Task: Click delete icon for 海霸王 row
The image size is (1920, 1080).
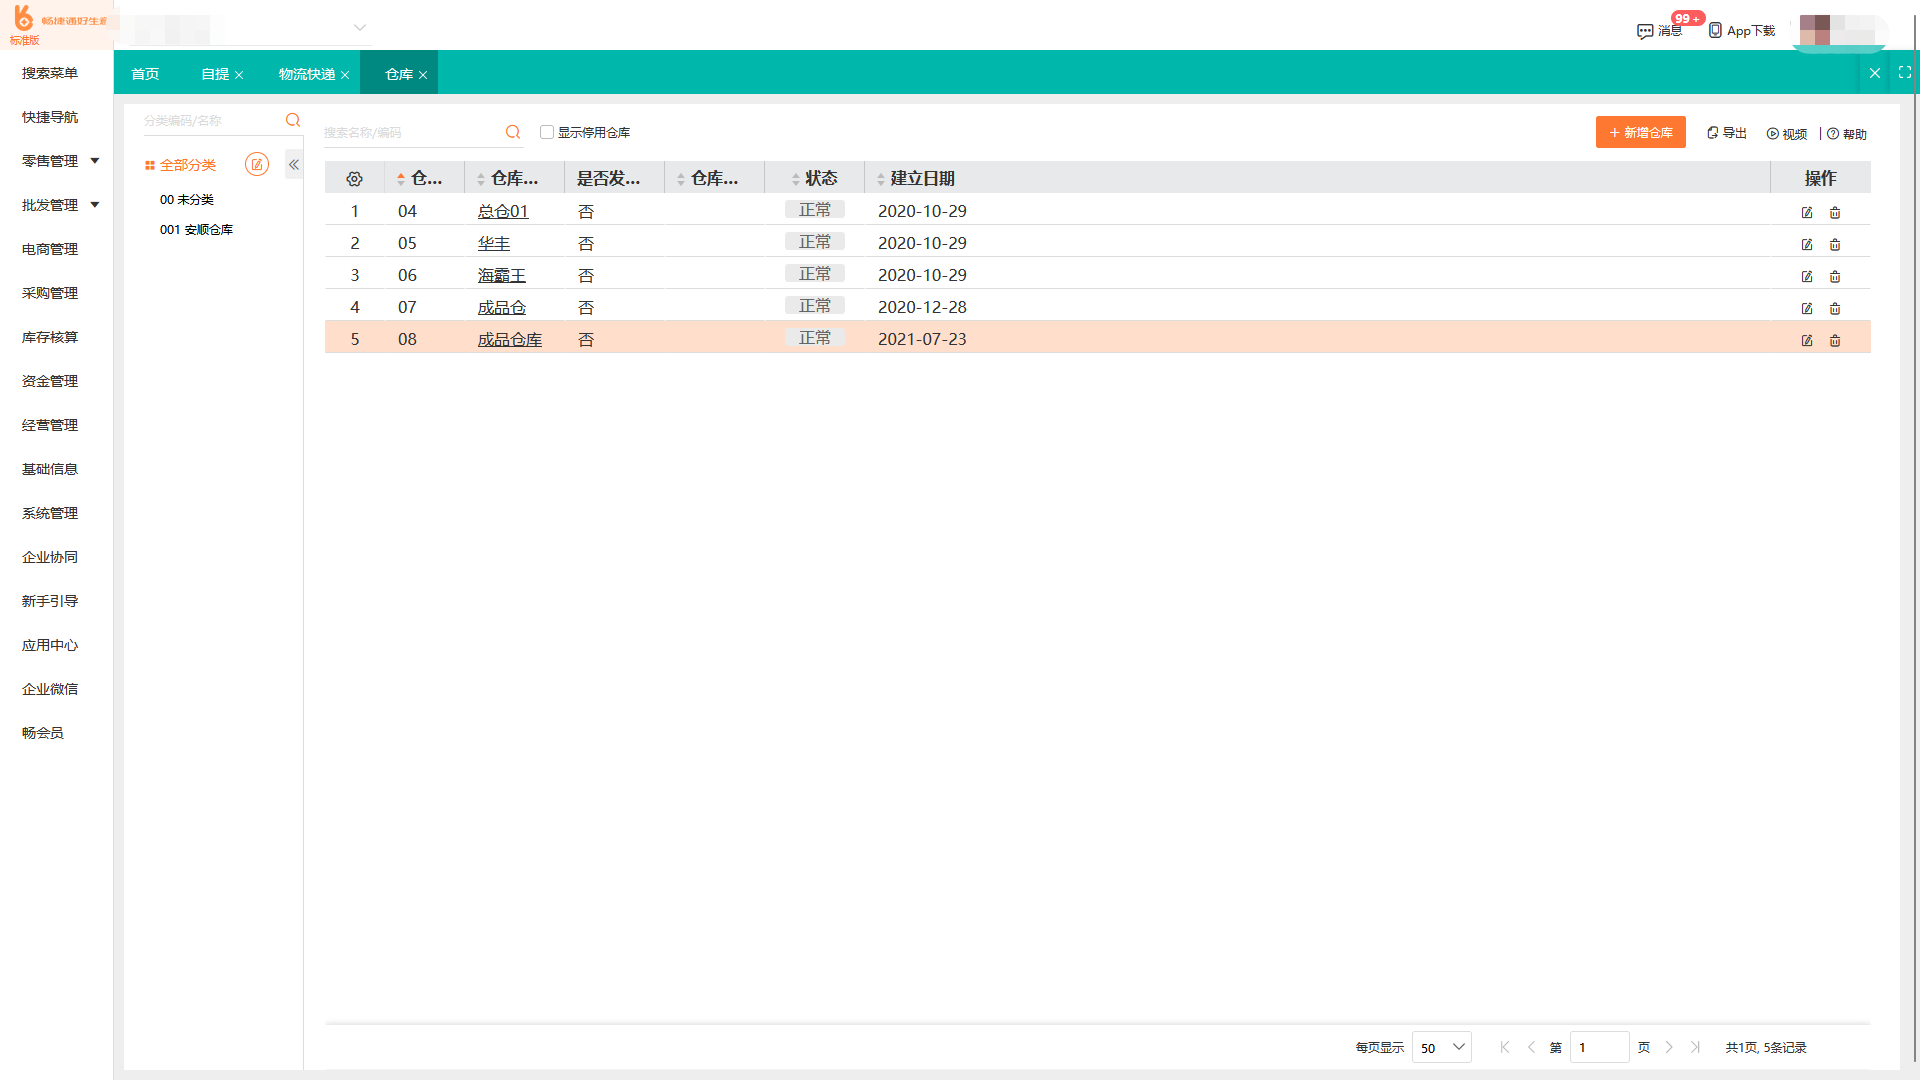Action: pyautogui.click(x=1834, y=274)
